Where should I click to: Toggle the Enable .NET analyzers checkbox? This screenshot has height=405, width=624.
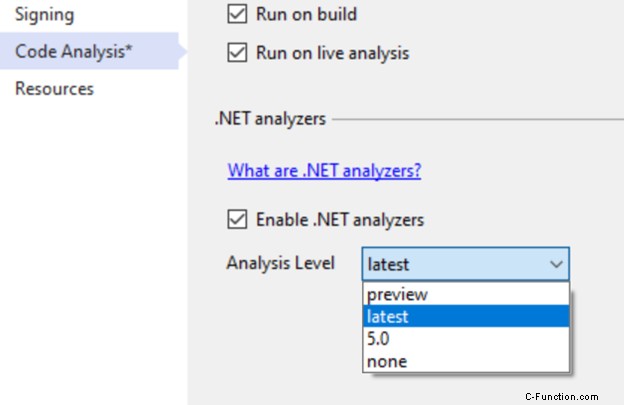(237, 220)
